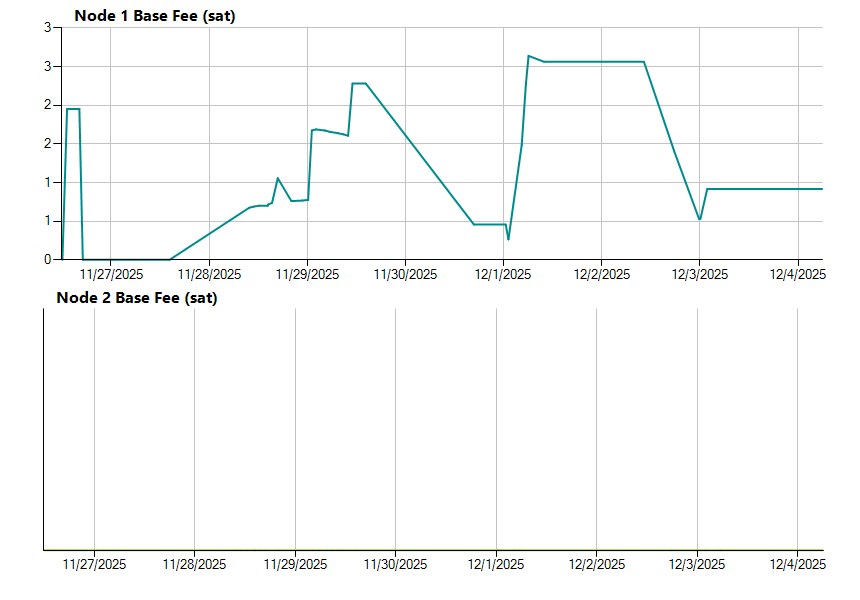Image resolution: width=860 pixels, height=600 pixels.
Task: Select 12/2/2025 date label on Node 1 axis
Action: click(x=600, y=274)
